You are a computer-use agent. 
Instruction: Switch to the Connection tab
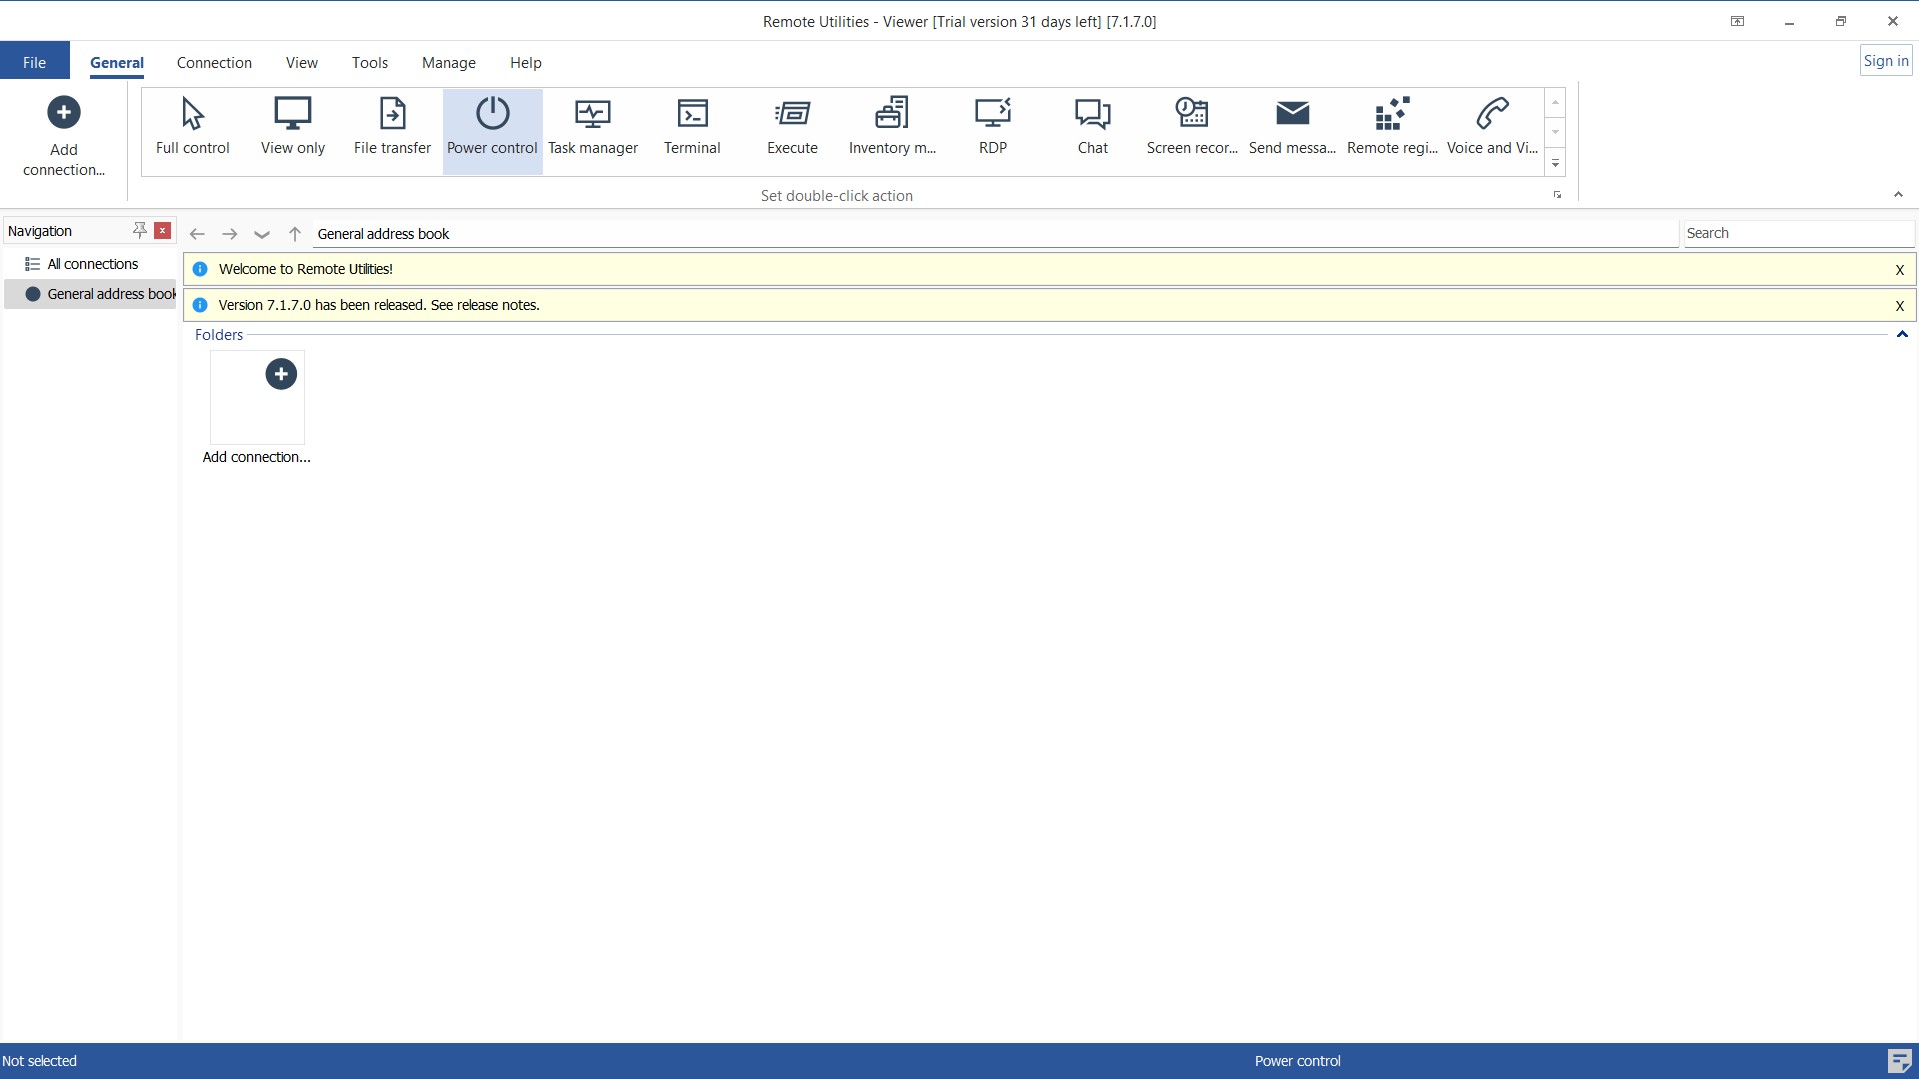tap(214, 62)
